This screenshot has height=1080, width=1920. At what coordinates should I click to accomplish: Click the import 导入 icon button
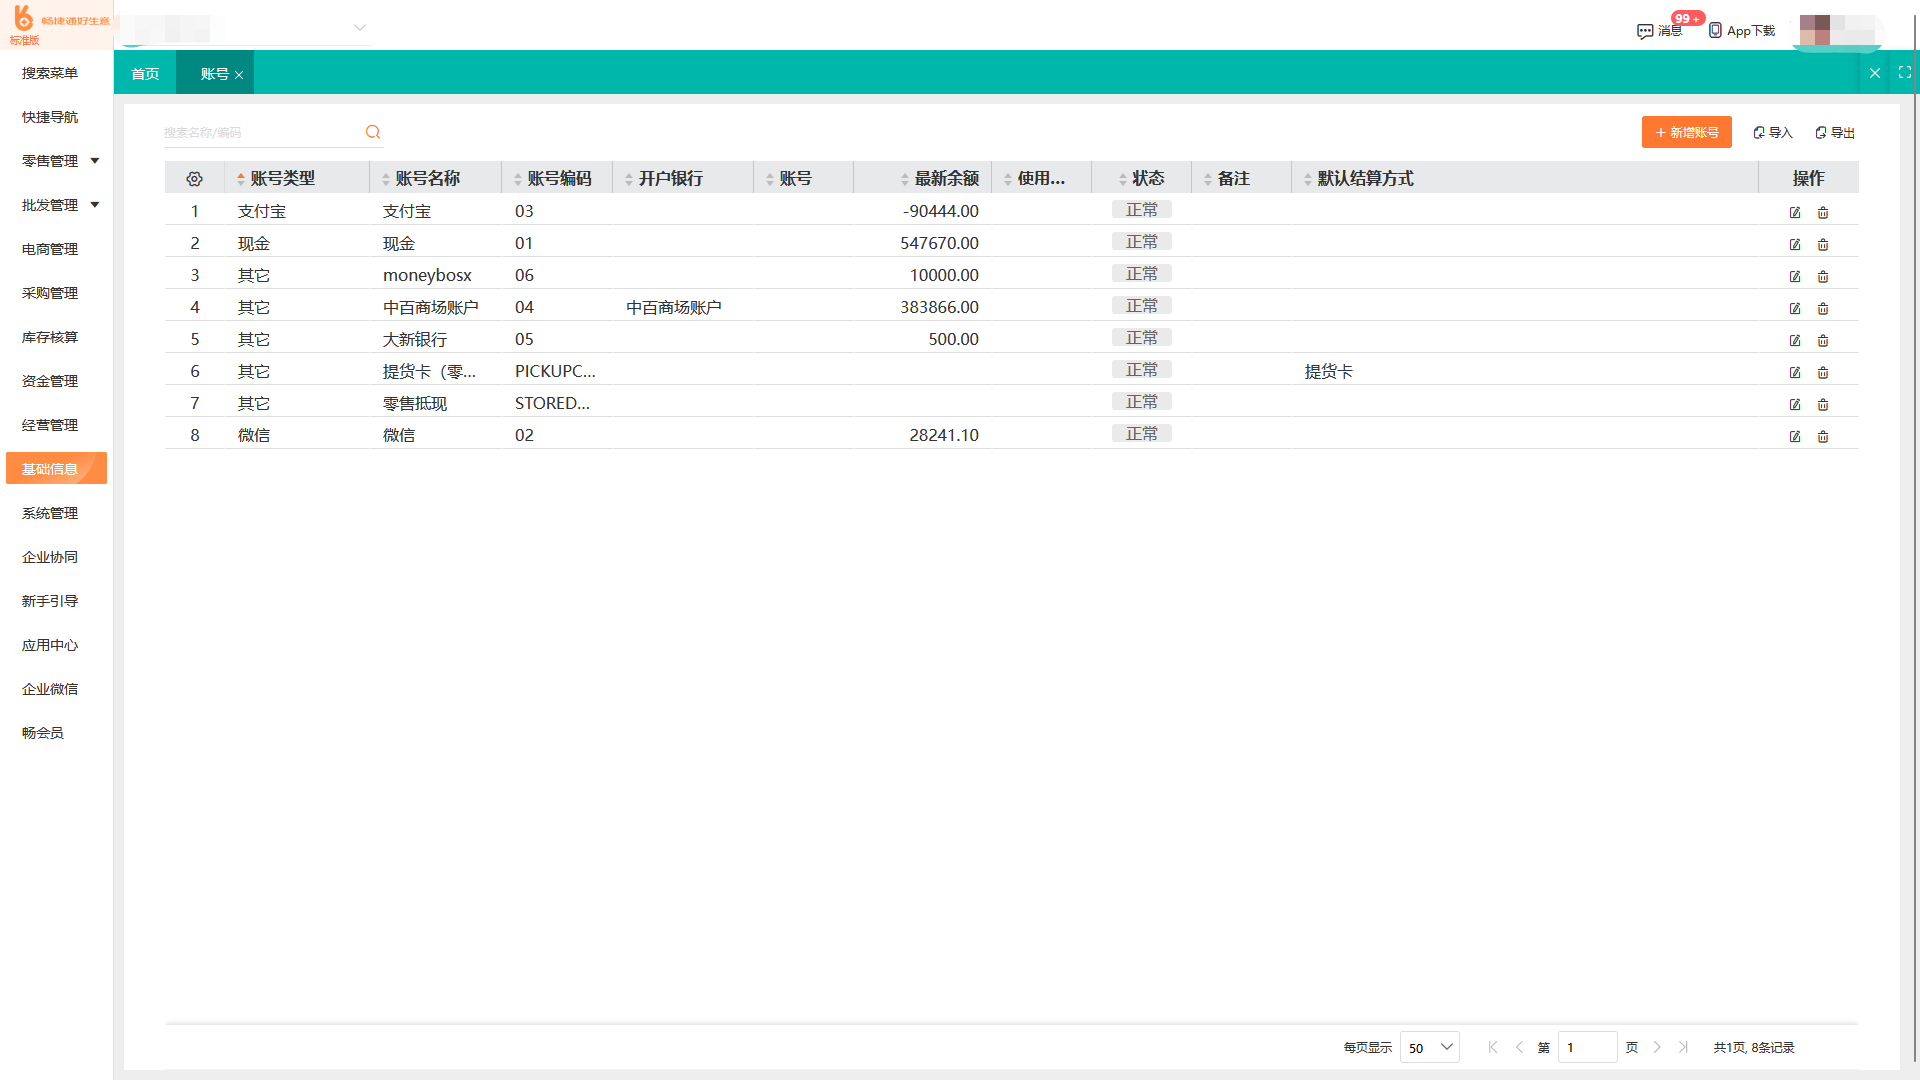click(1772, 132)
